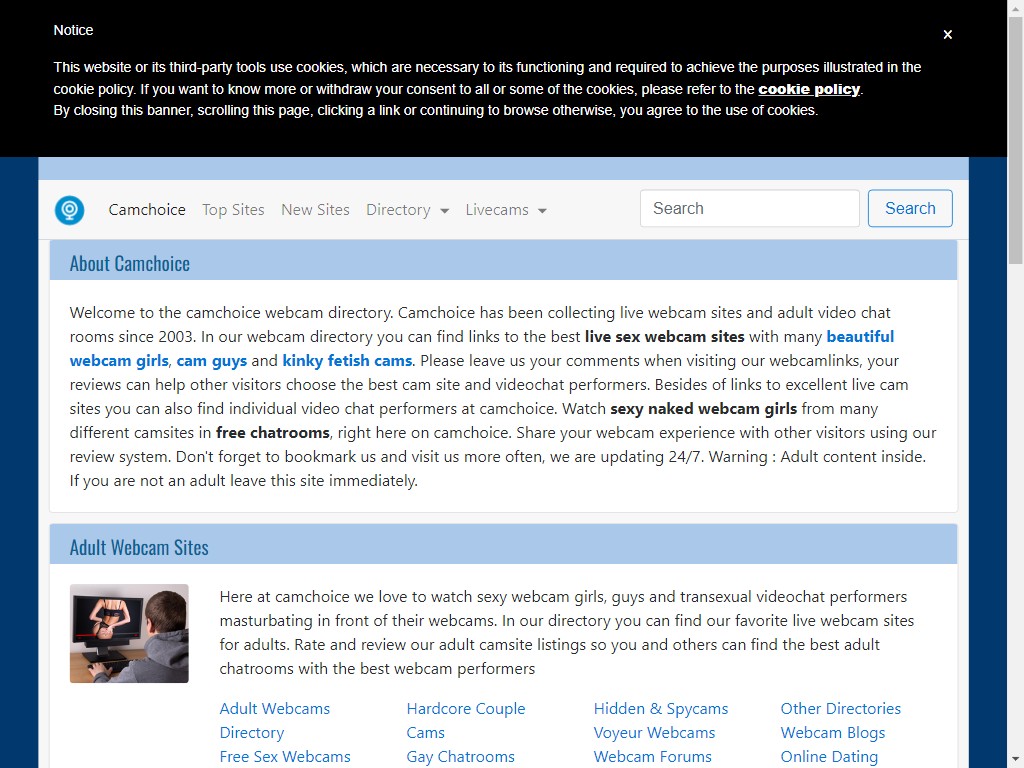Expand the Directory dropdown menu
The image size is (1024, 768).
(407, 210)
